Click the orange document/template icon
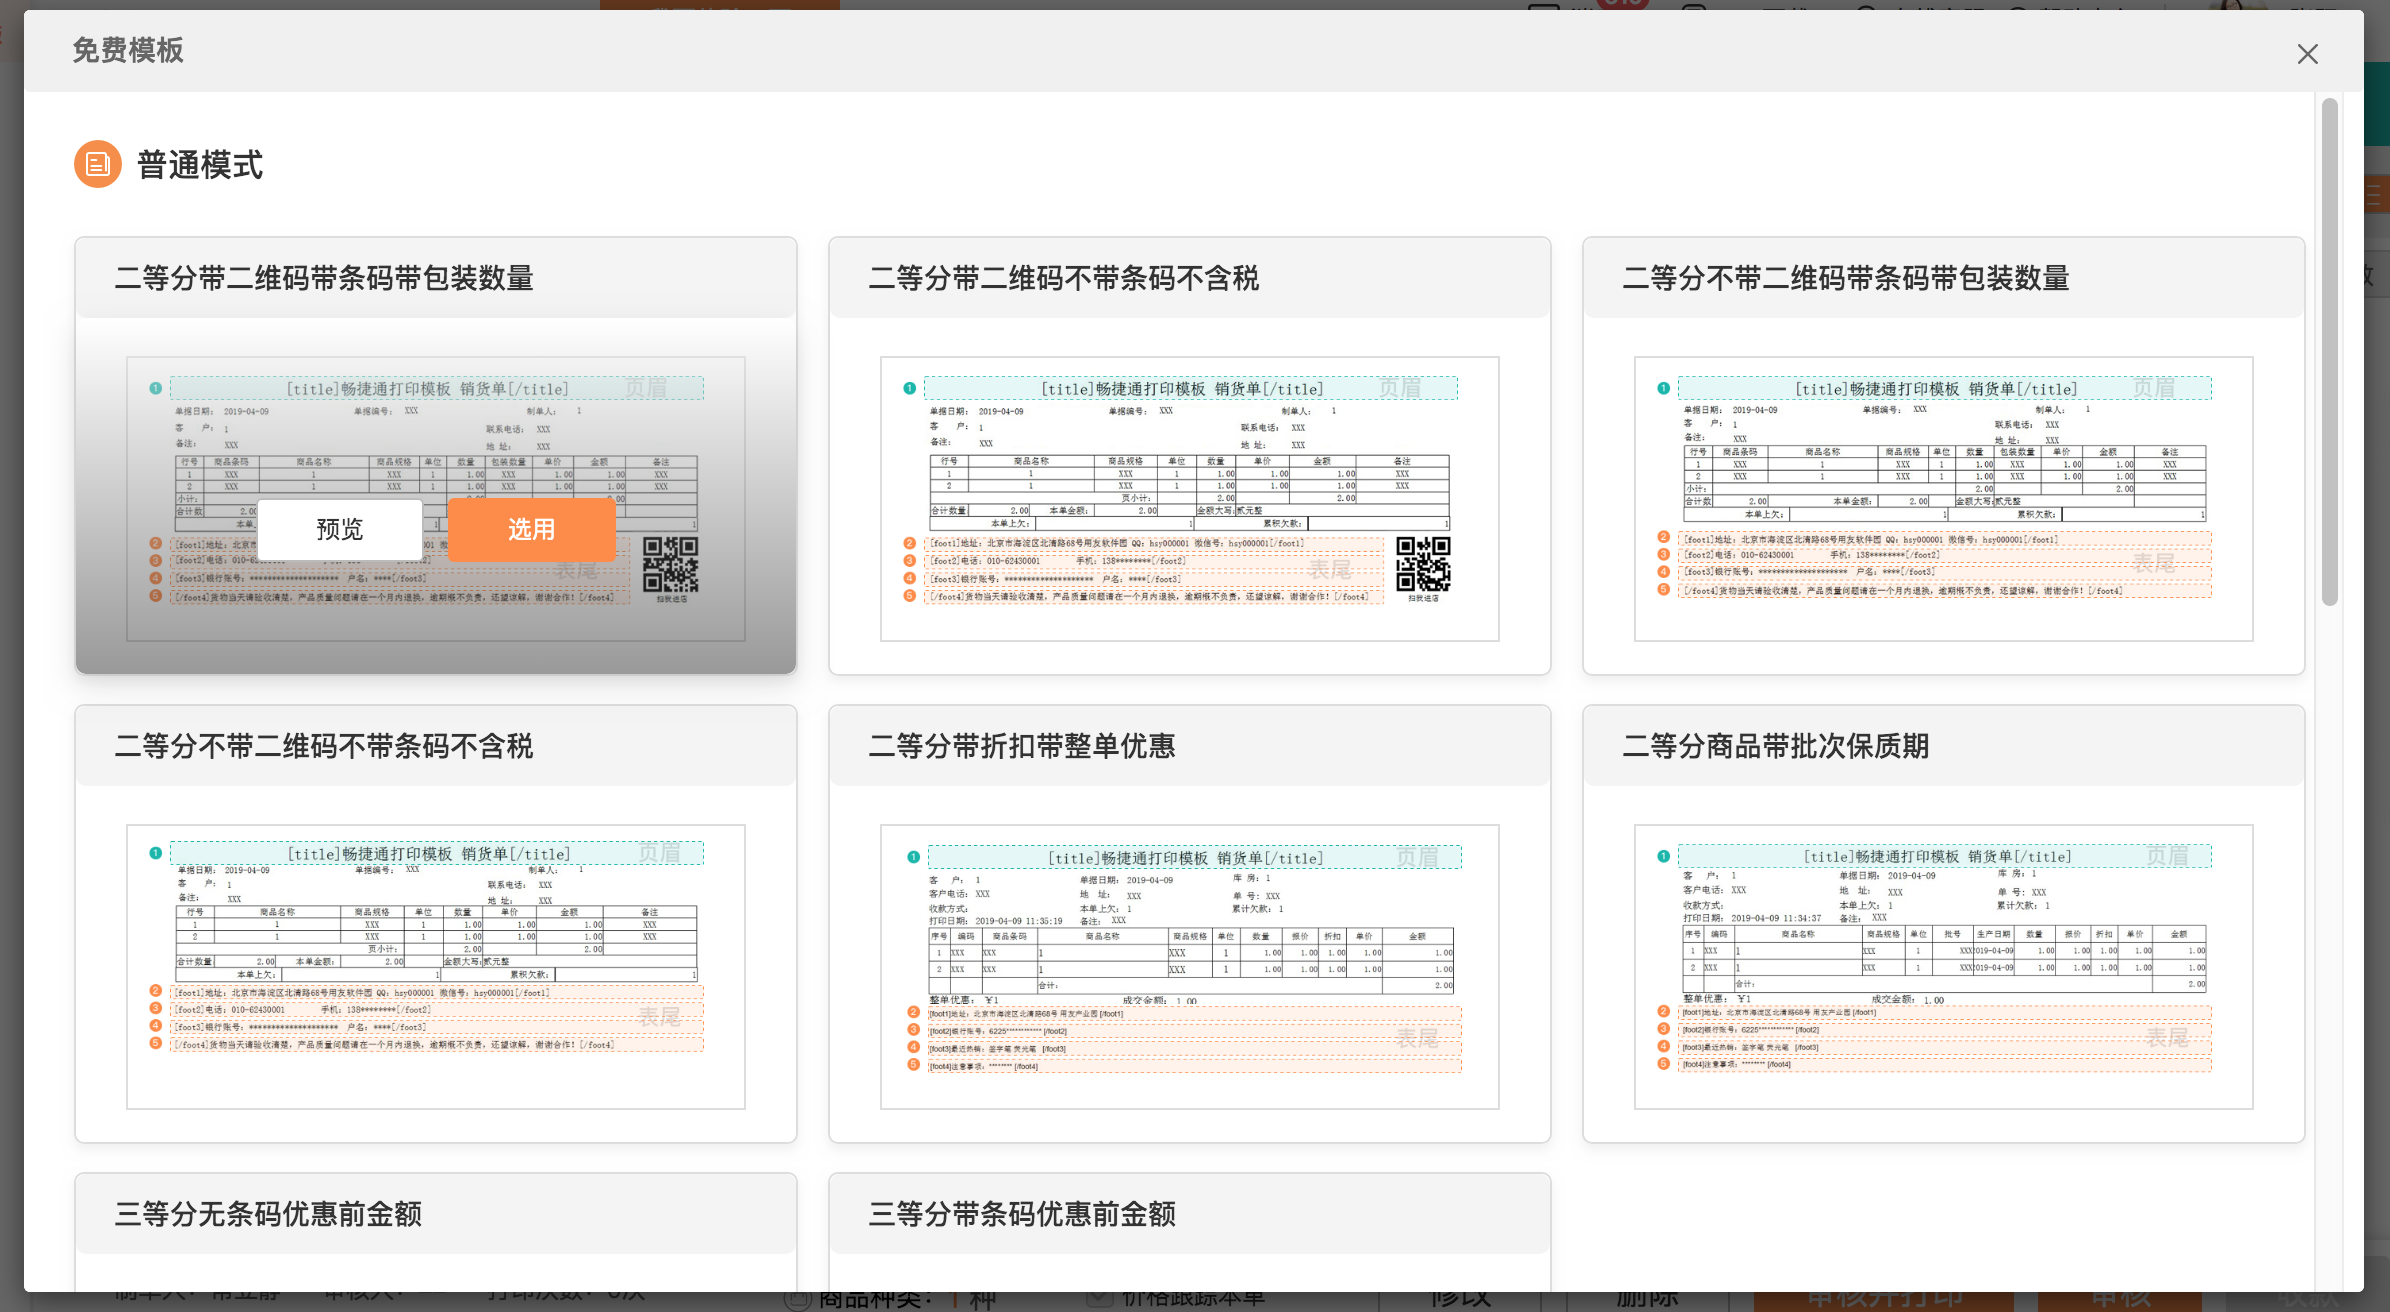The height and width of the screenshot is (1312, 2390). [x=92, y=163]
